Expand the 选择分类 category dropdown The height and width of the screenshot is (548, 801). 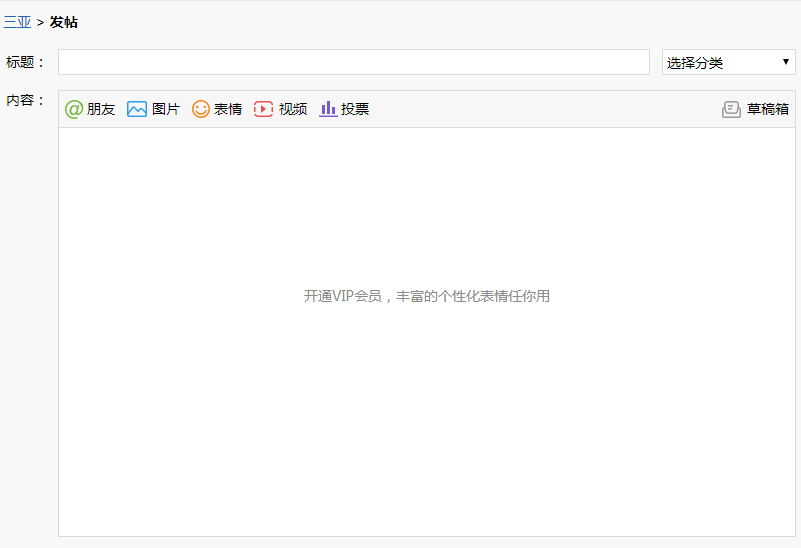click(x=728, y=62)
